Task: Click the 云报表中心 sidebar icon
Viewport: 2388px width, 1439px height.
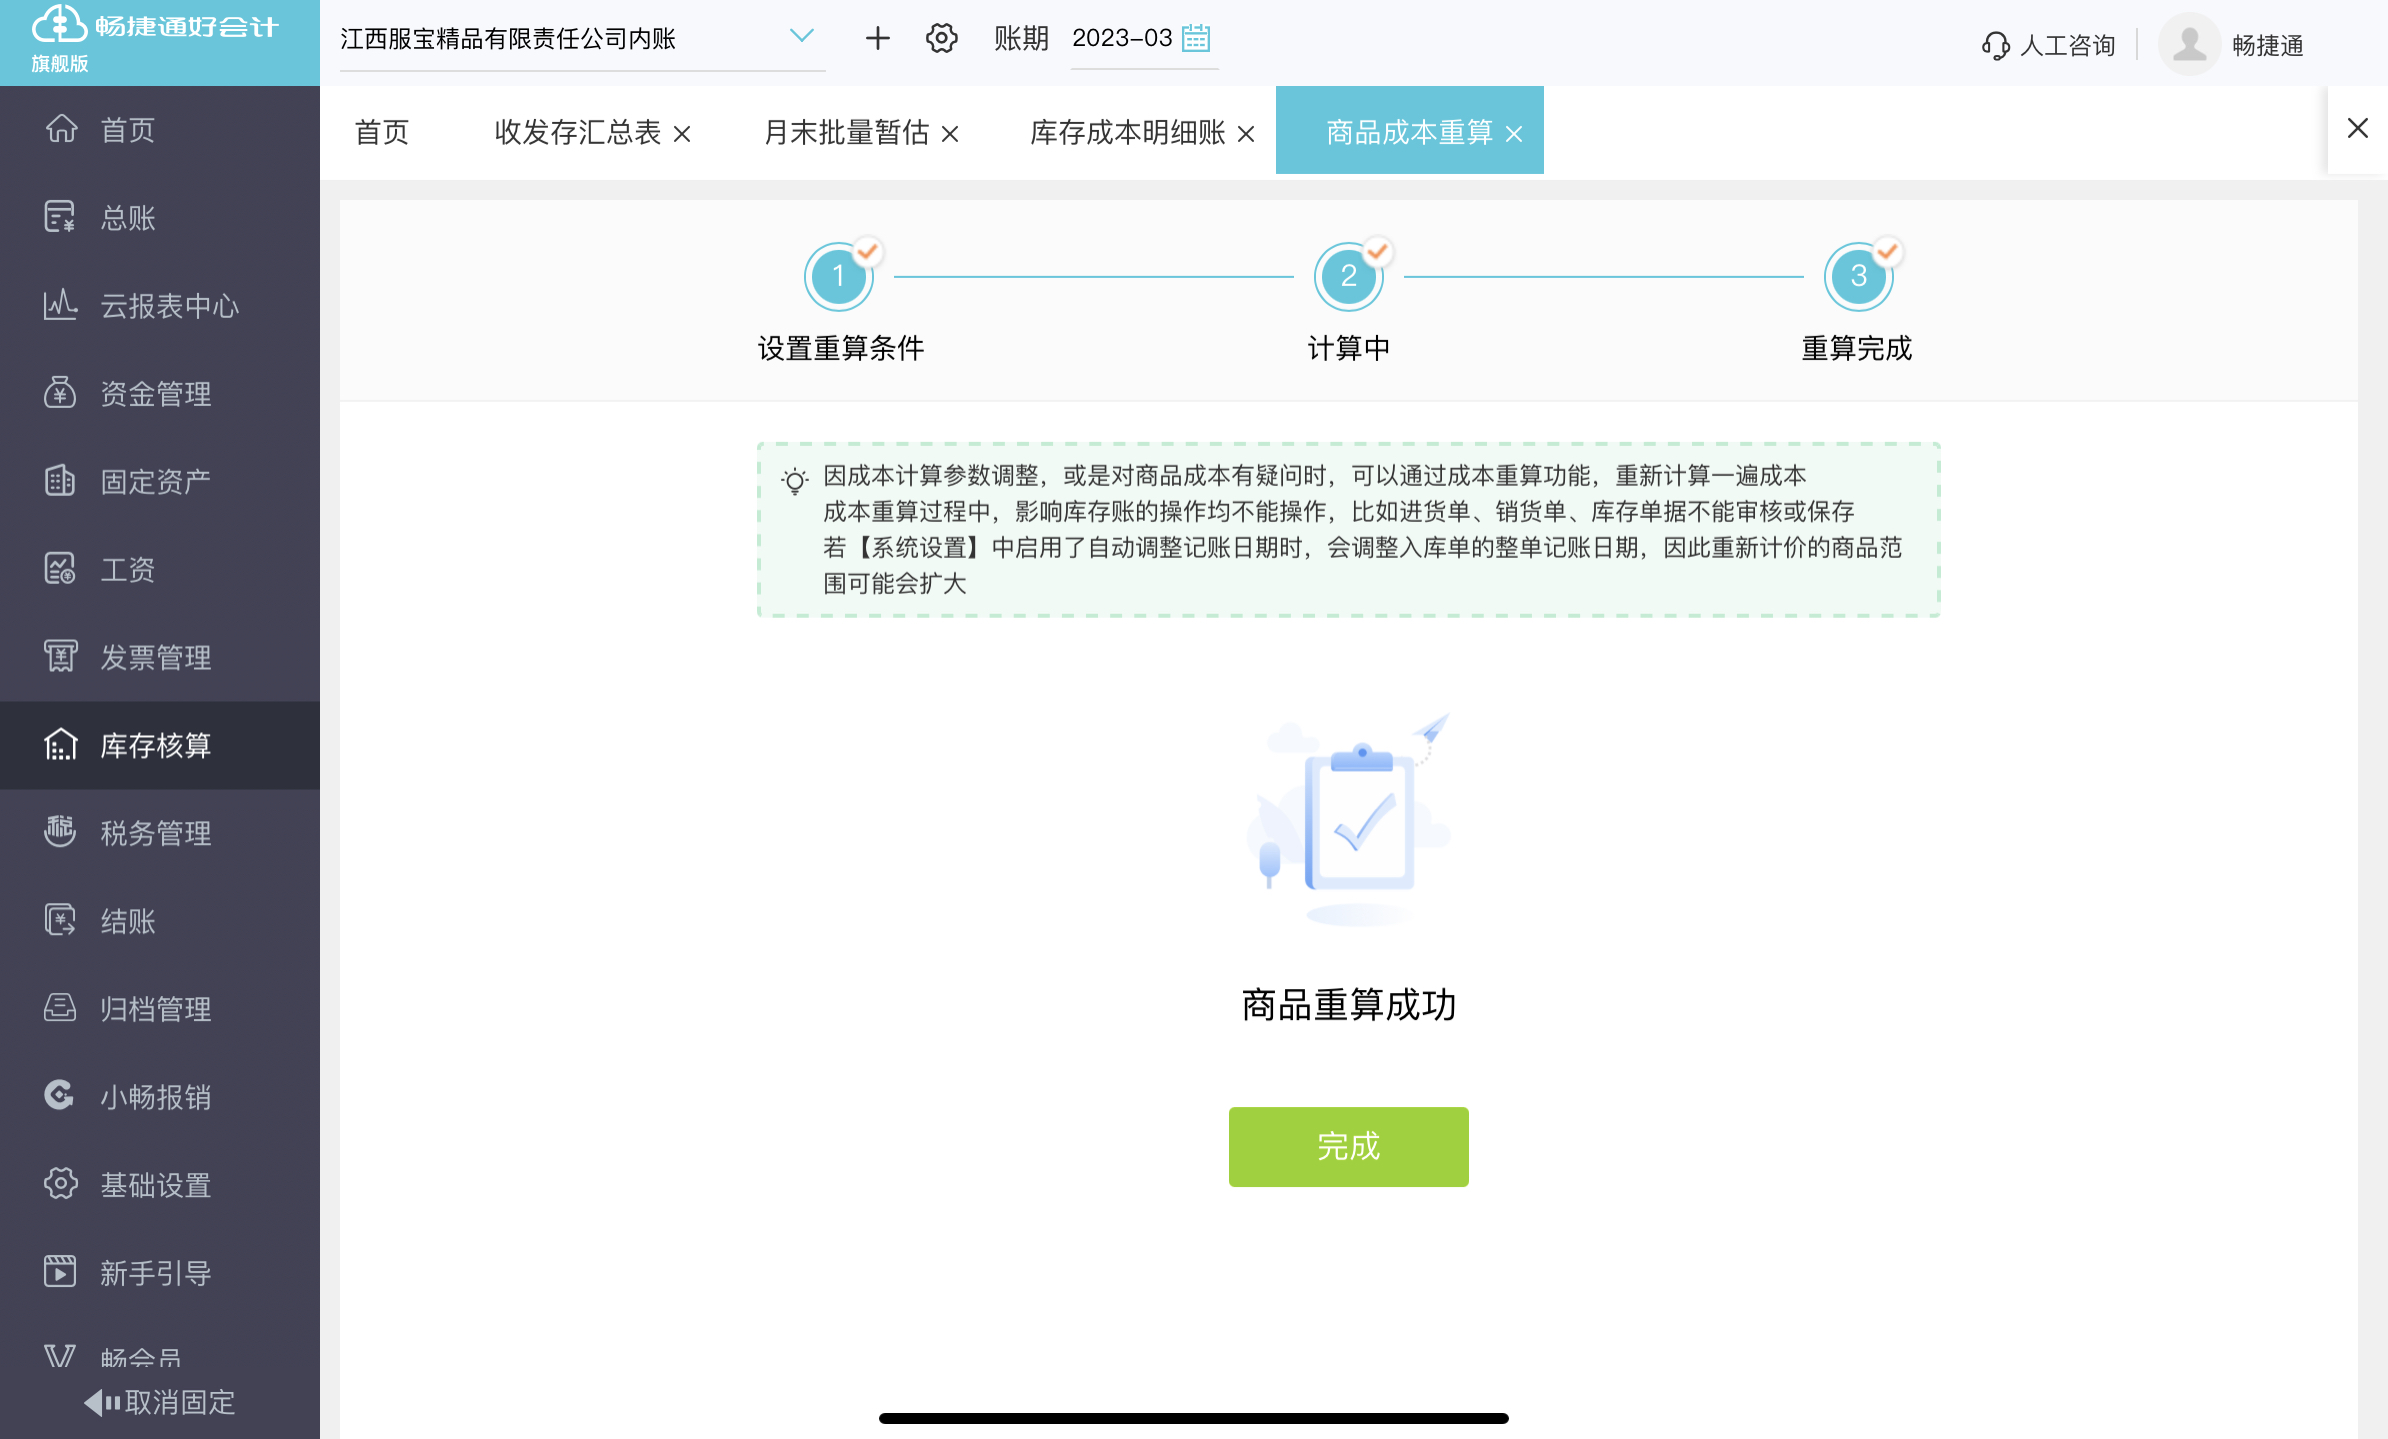Action: click(60, 307)
